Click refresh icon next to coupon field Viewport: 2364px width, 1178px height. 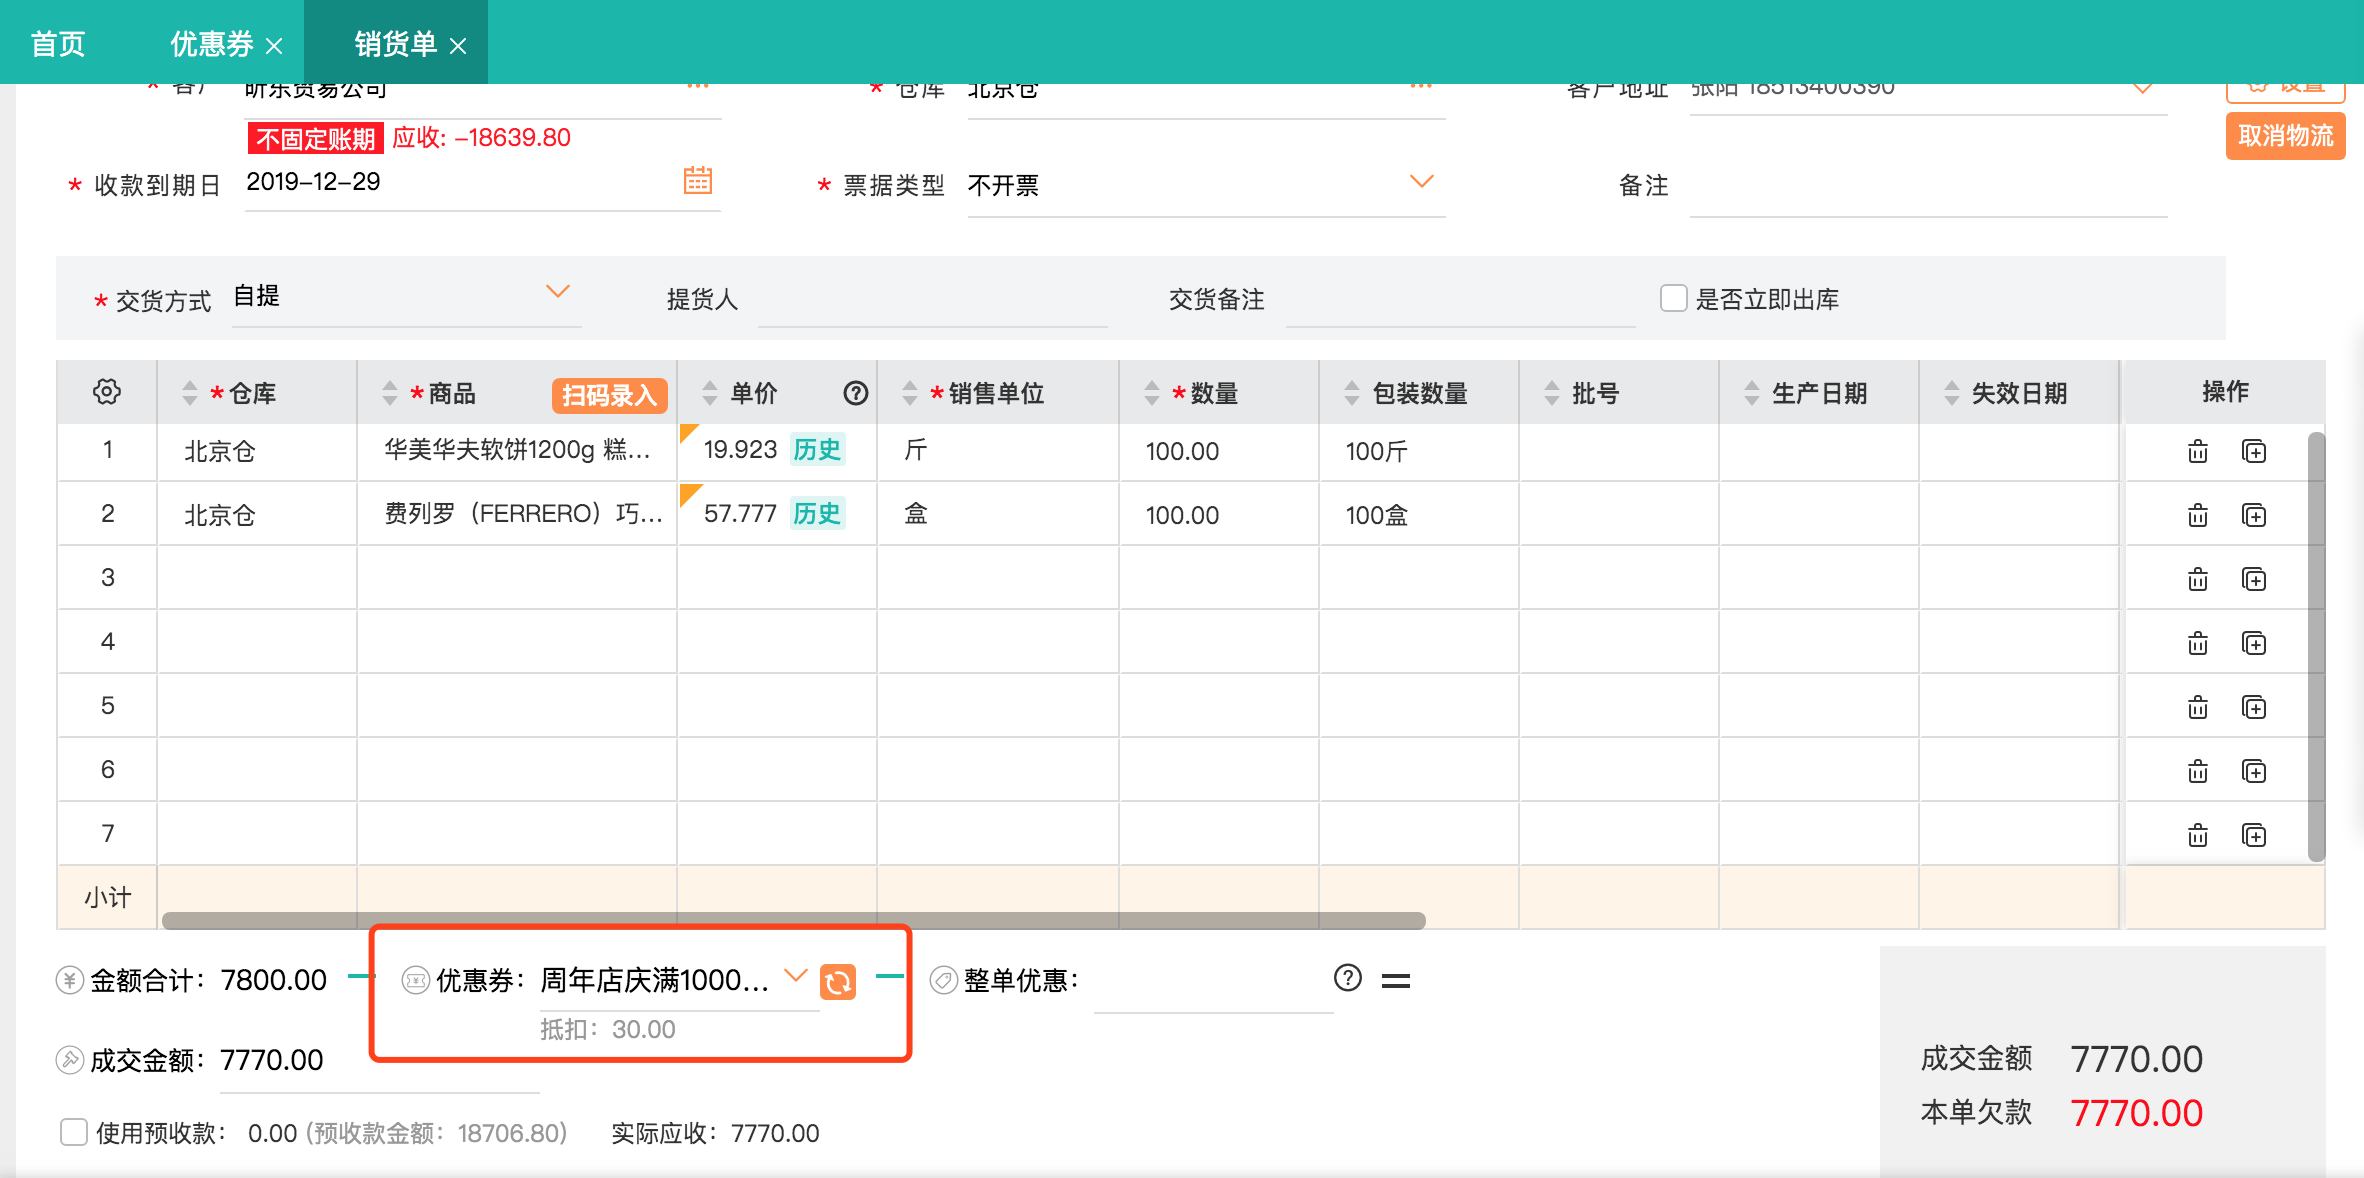tap(838, 980)
